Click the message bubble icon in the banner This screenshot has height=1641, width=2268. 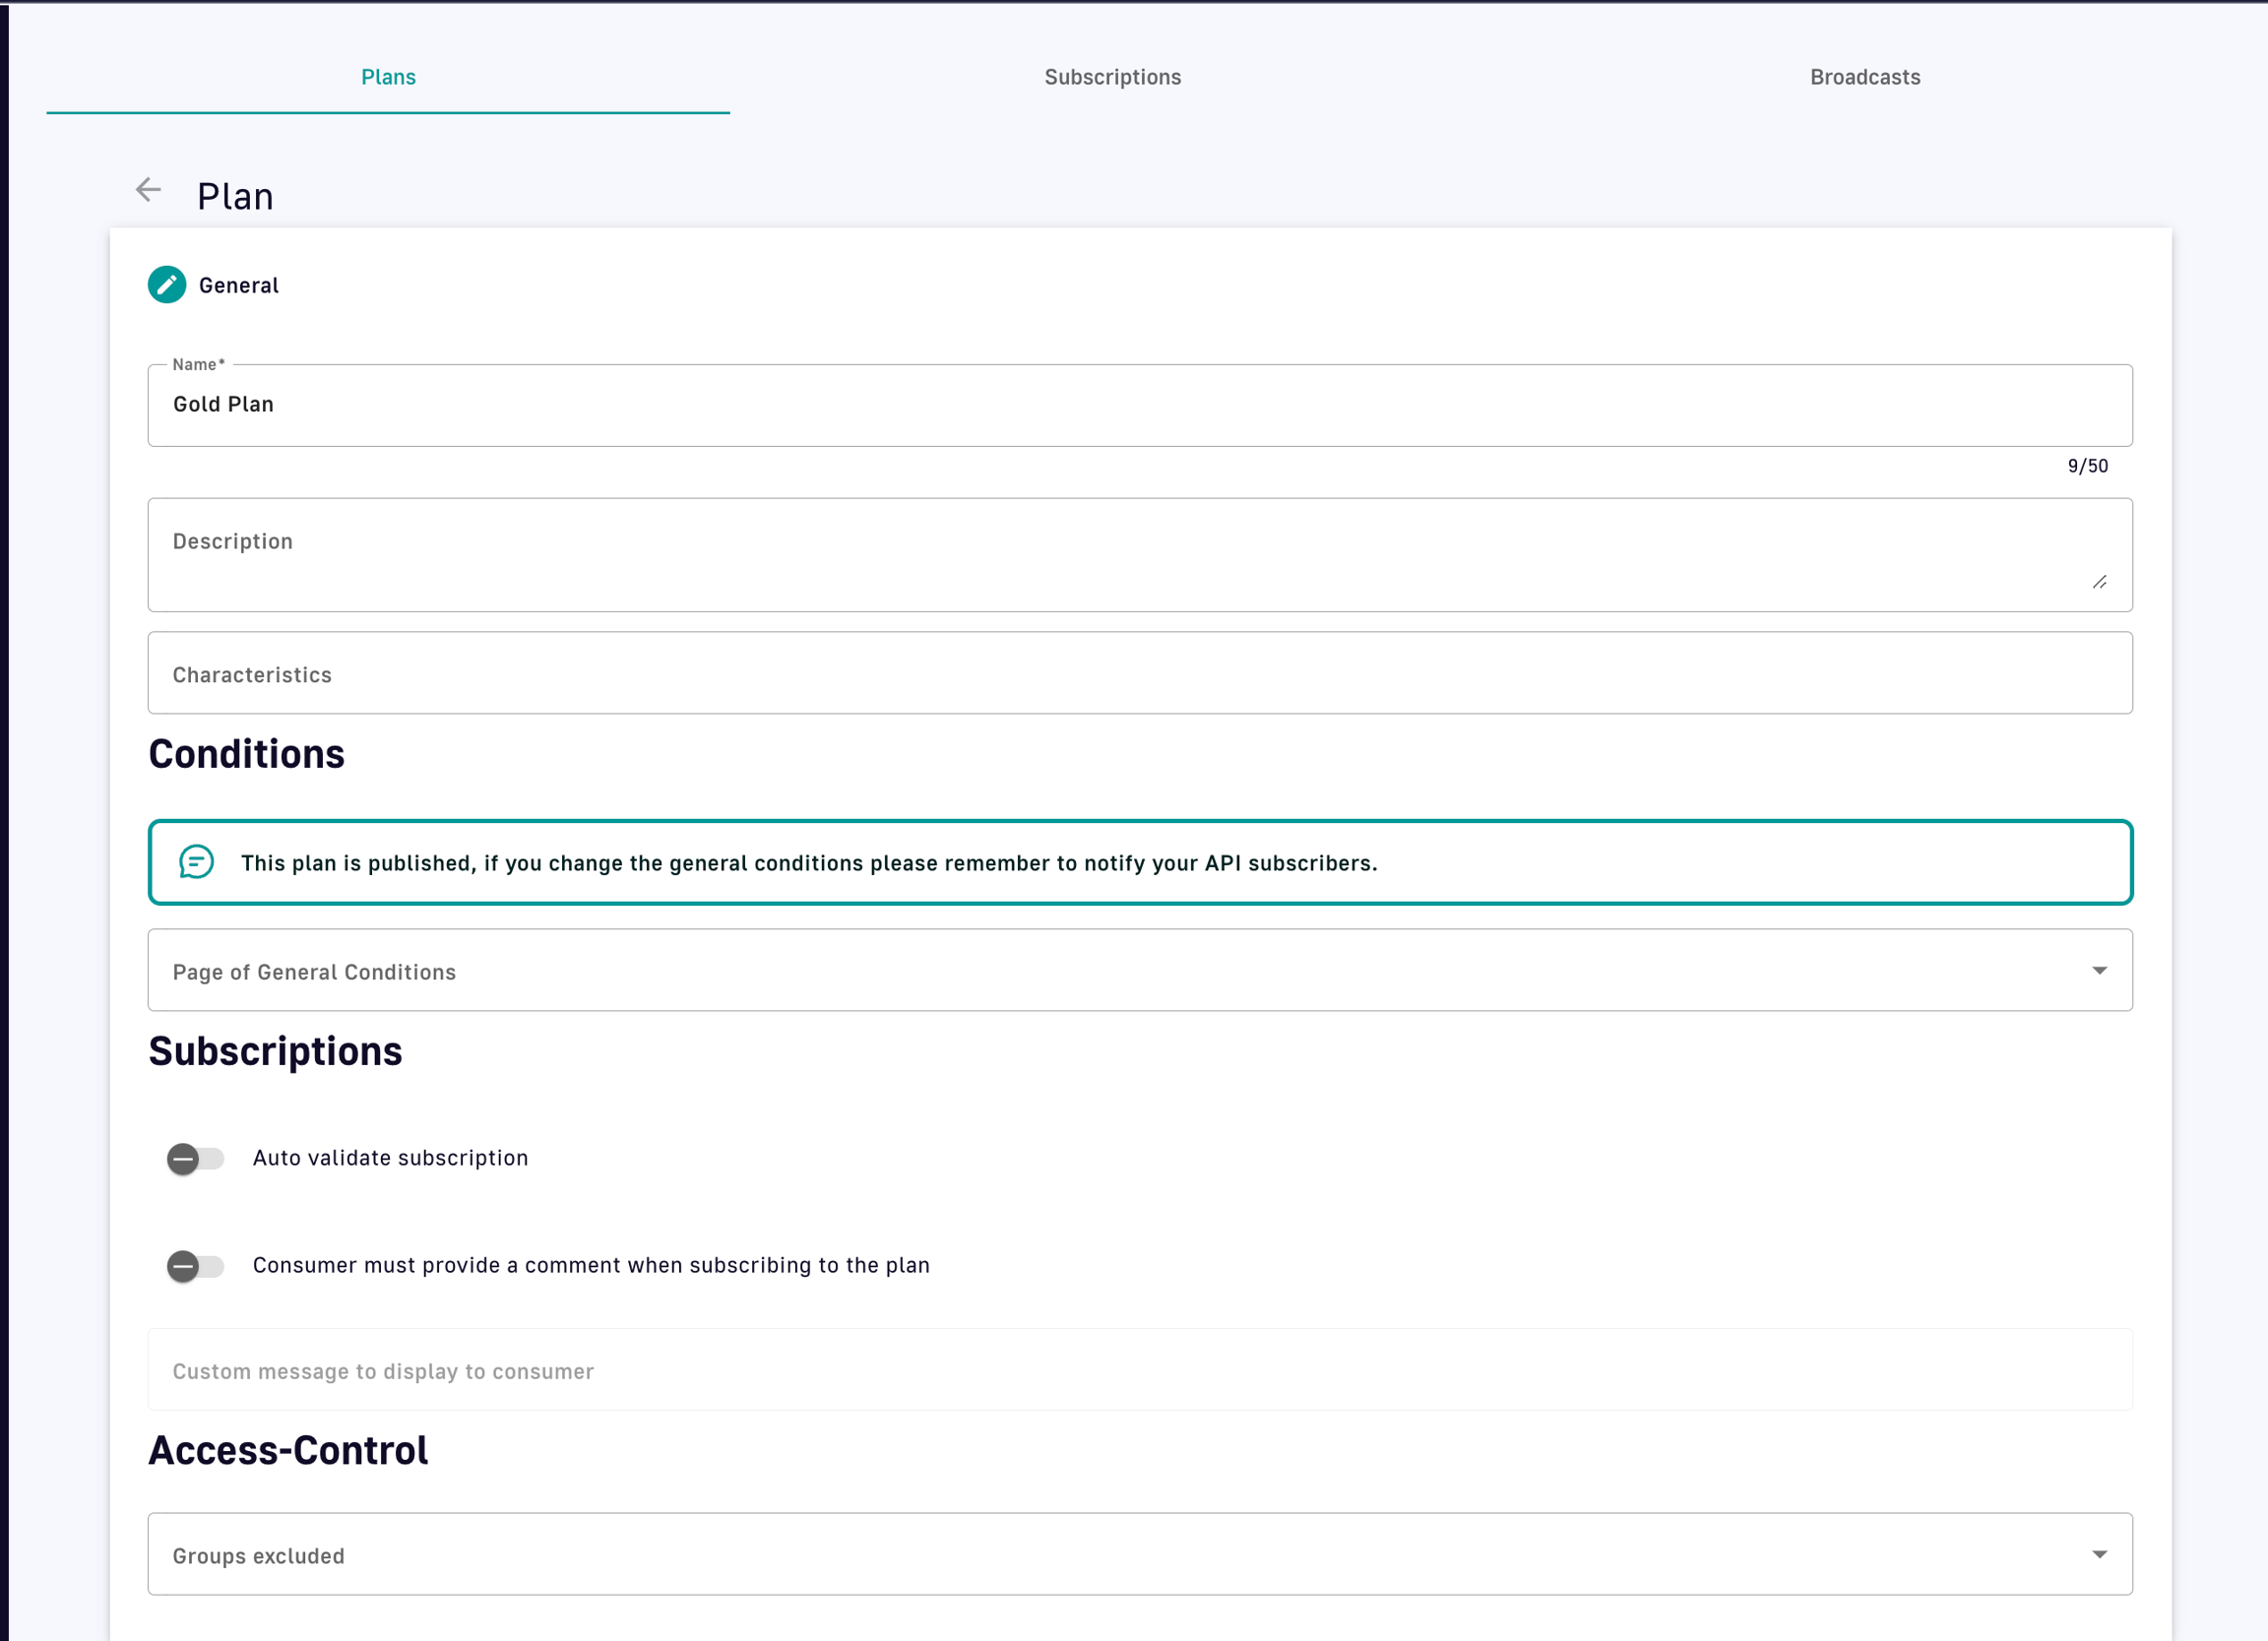196,862
